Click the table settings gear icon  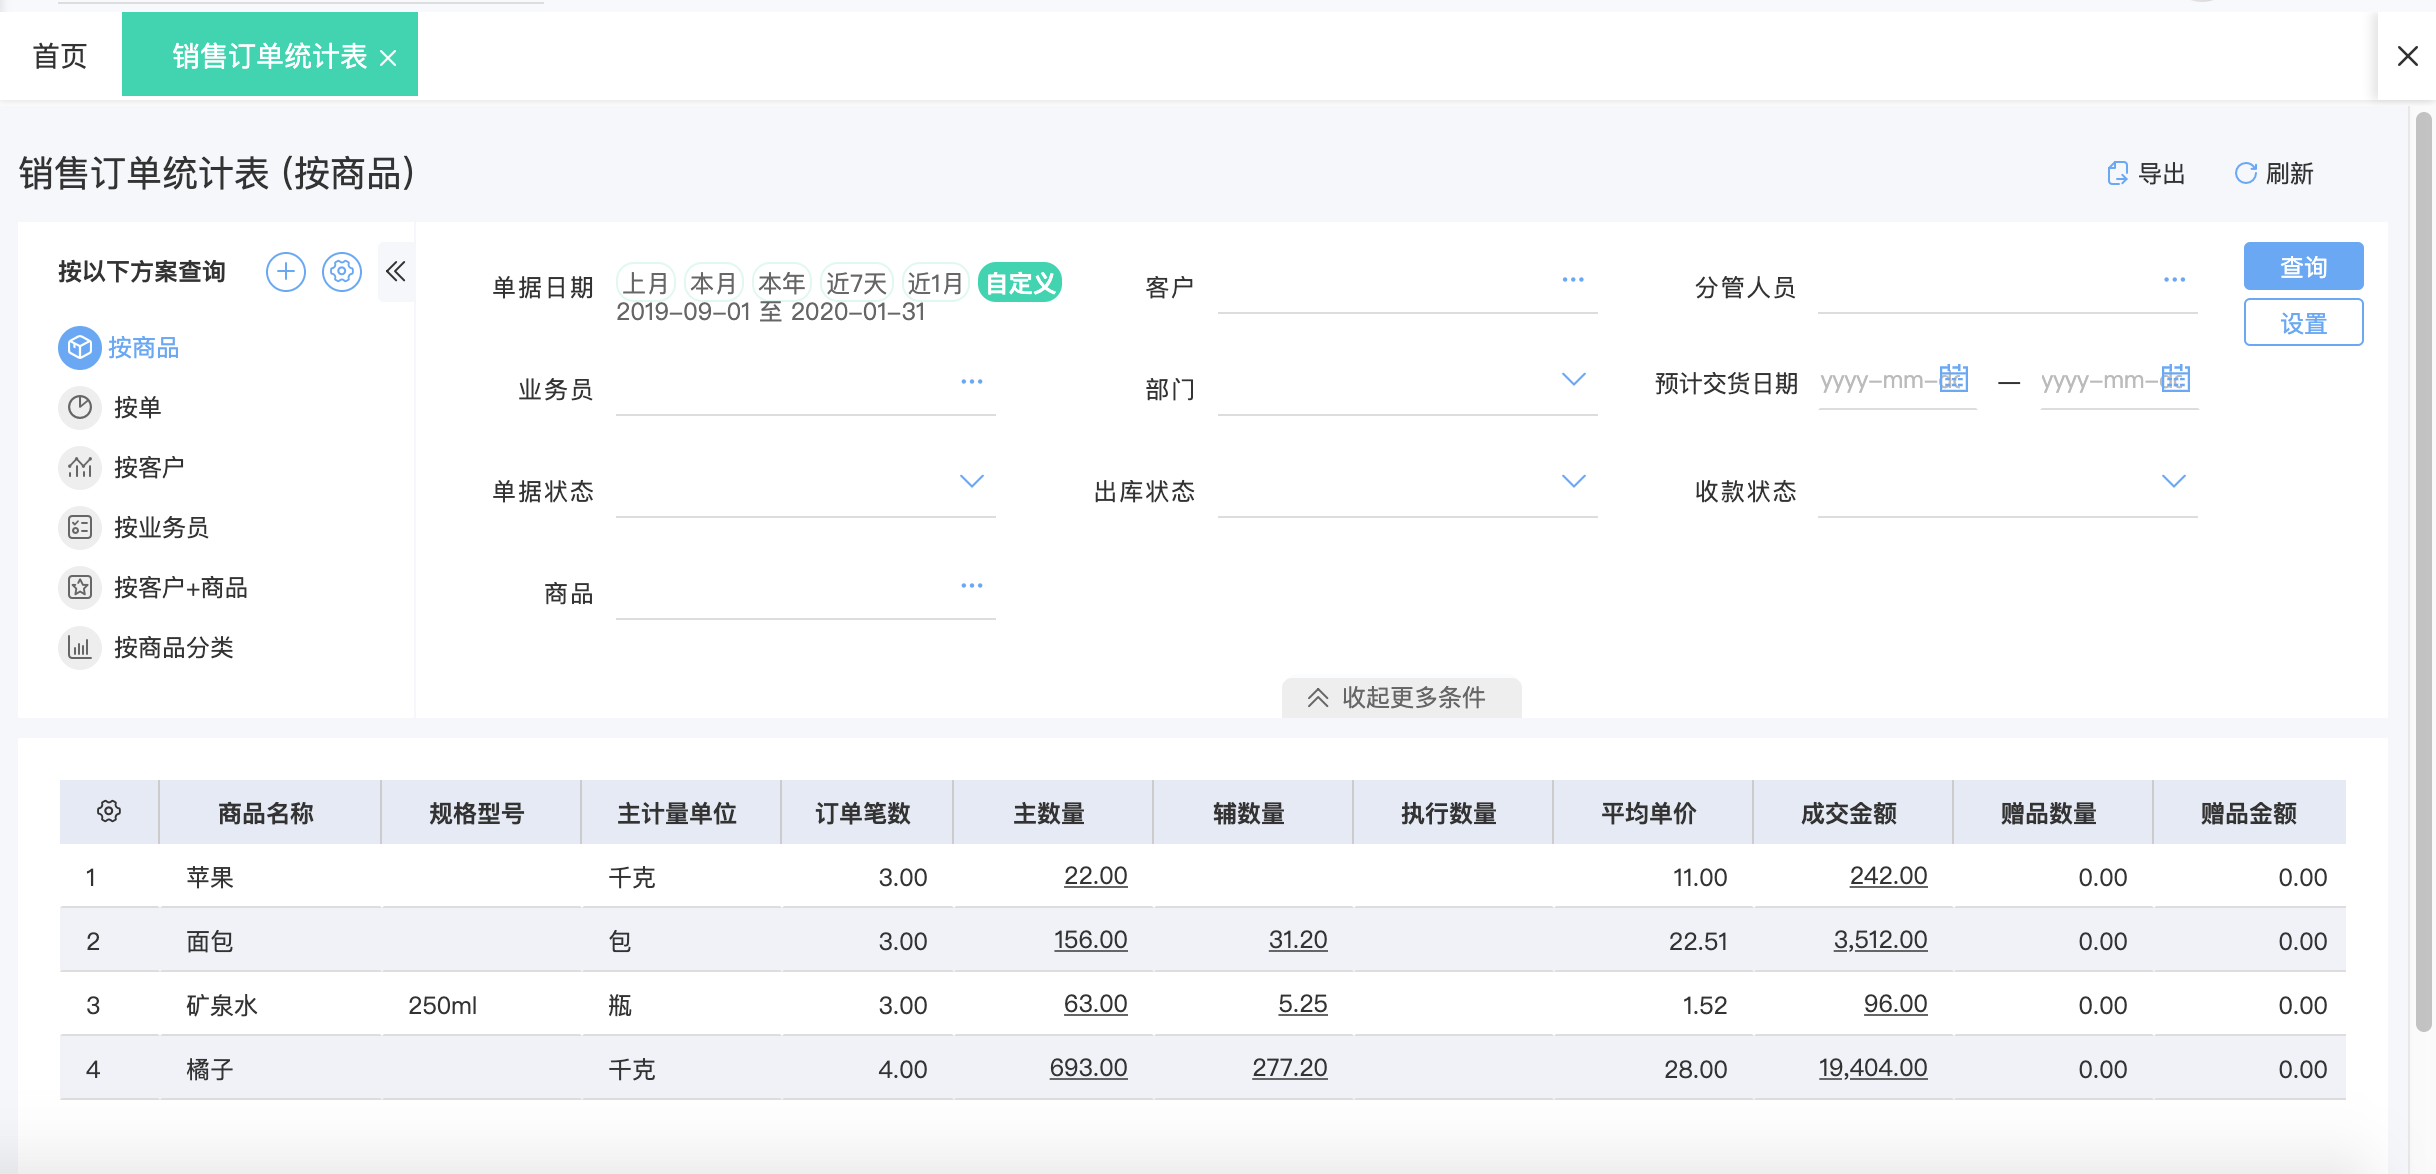click(x=109, y=811)
